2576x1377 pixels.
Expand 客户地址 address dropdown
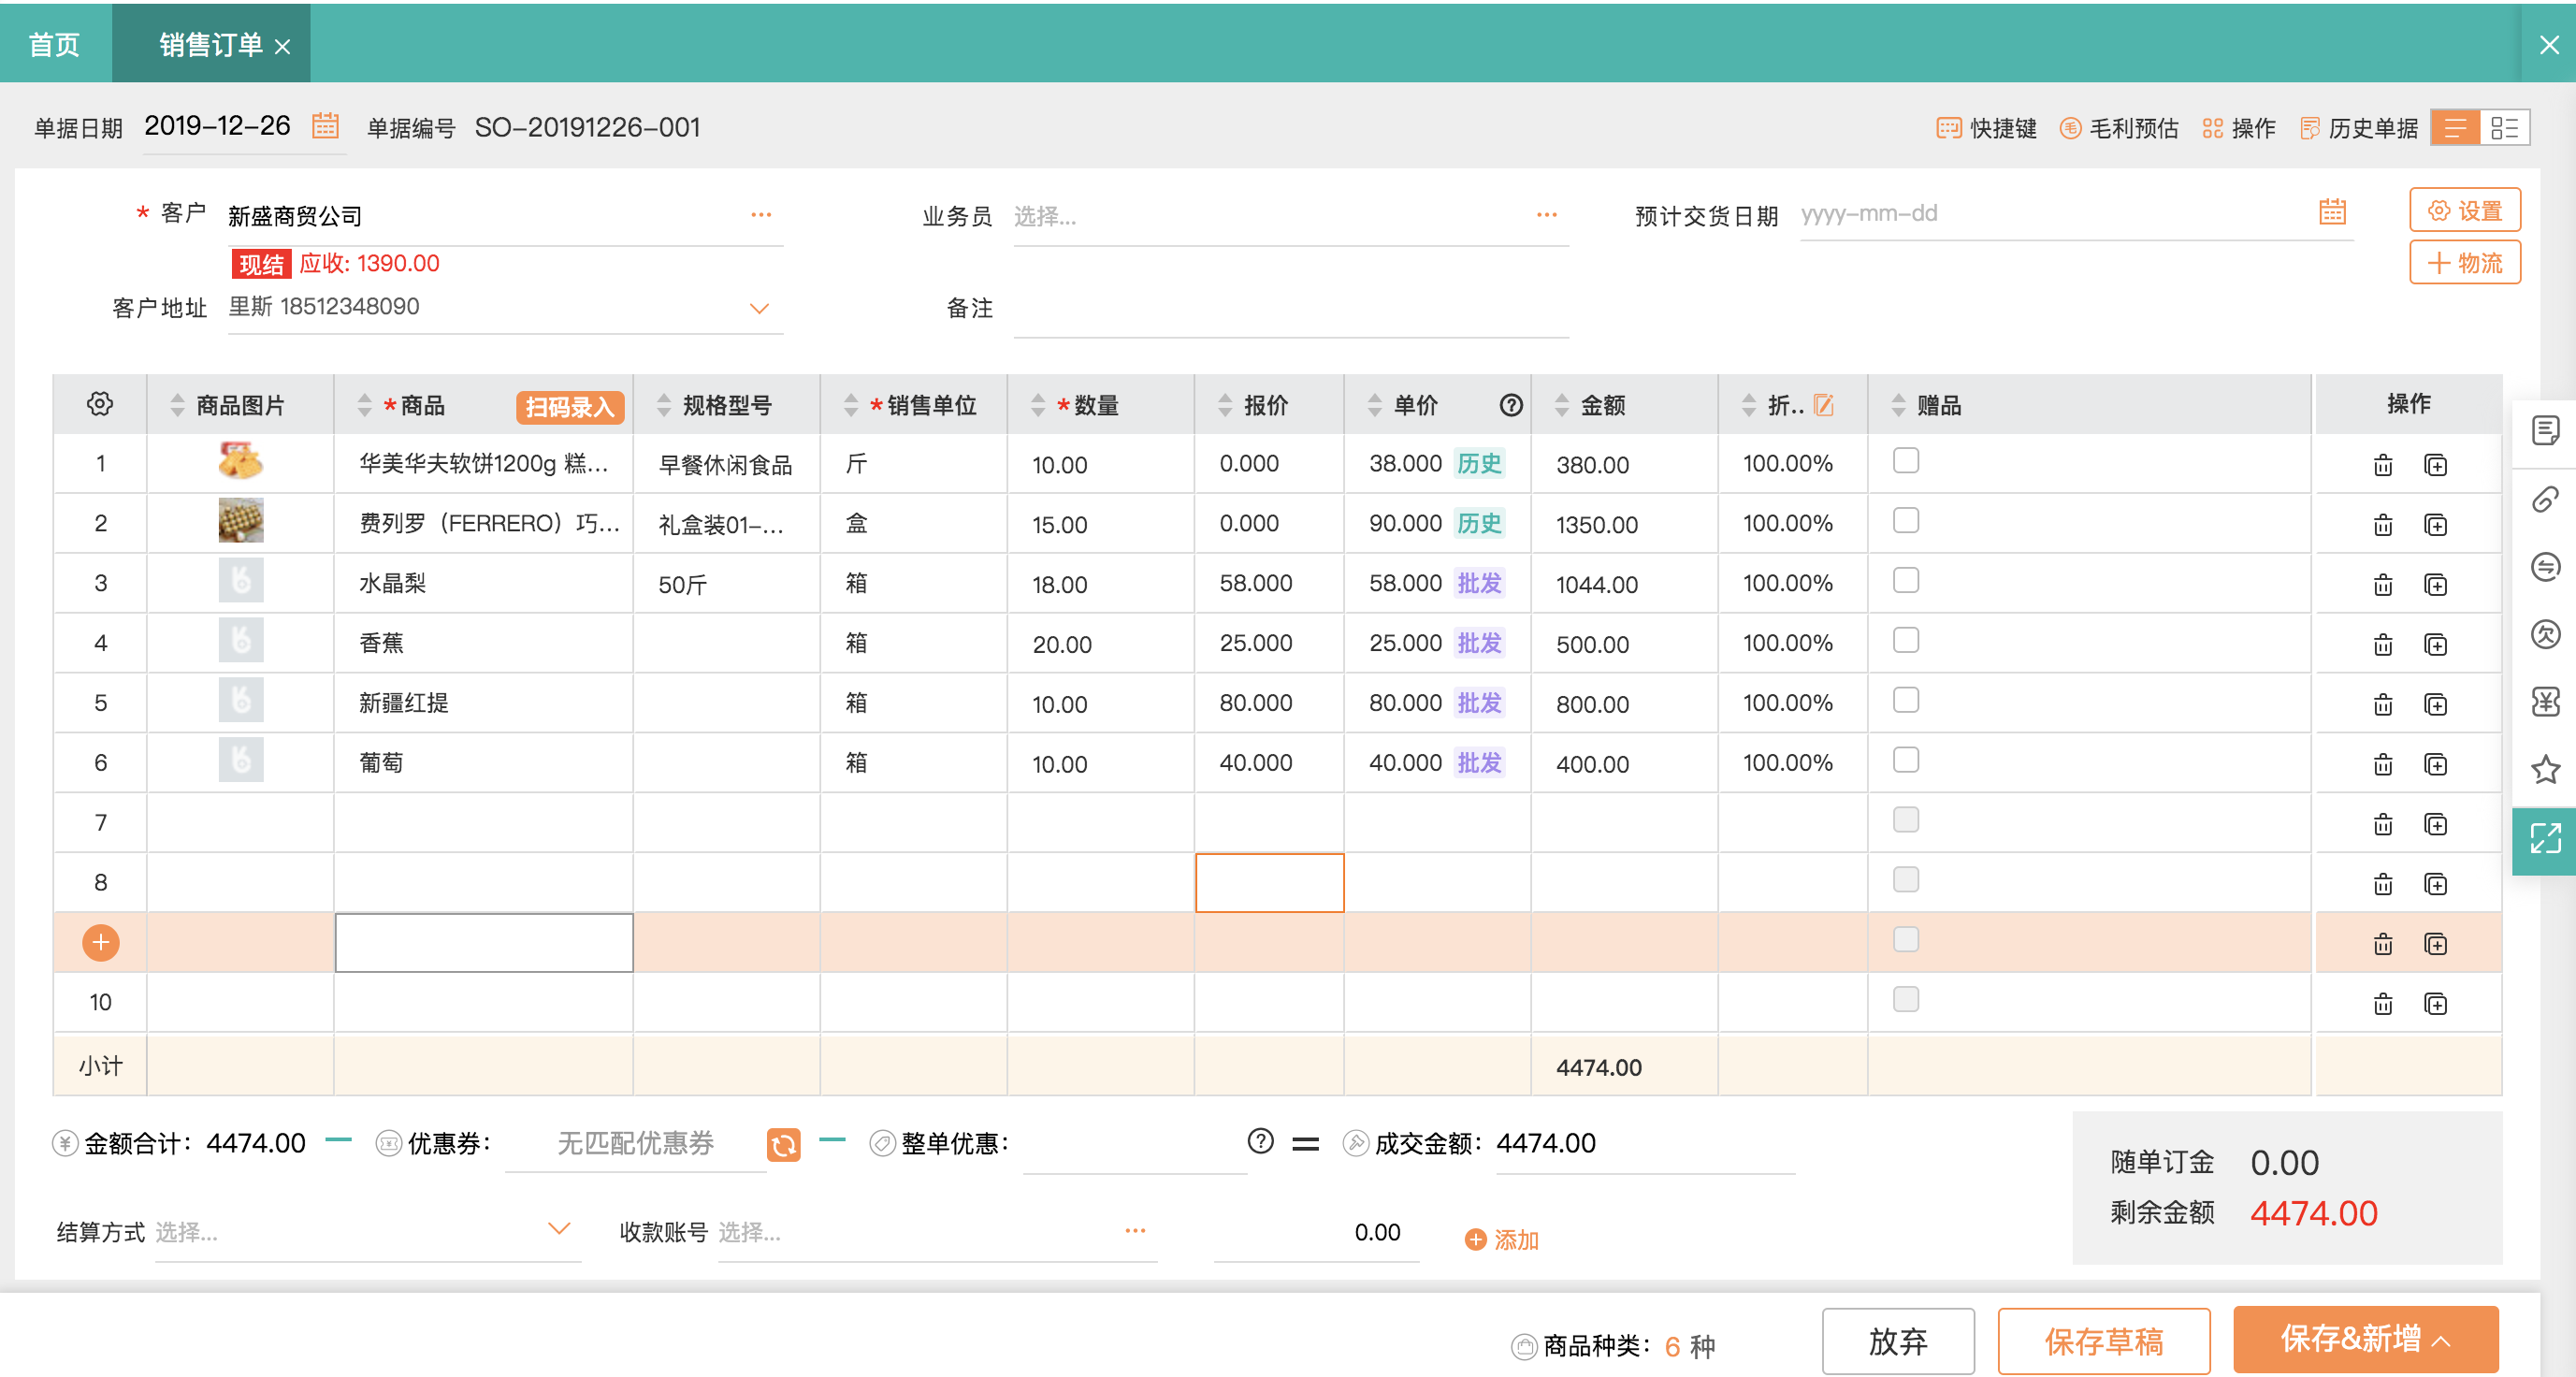coord(761,309)
